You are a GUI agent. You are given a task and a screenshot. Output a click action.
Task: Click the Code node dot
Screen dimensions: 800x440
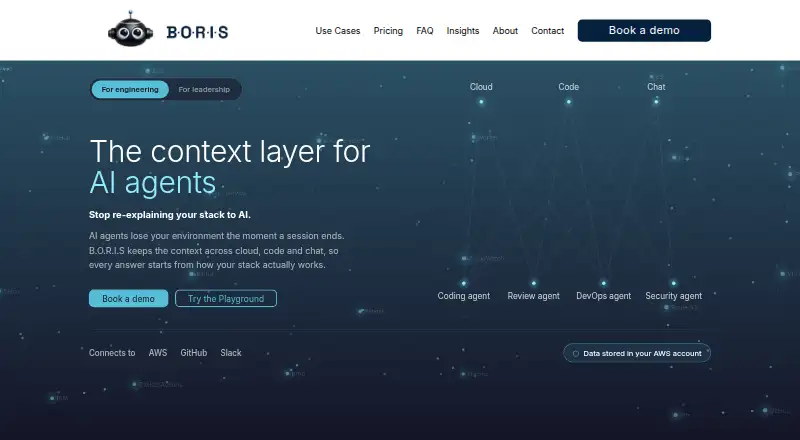click(x=568, y=102)
